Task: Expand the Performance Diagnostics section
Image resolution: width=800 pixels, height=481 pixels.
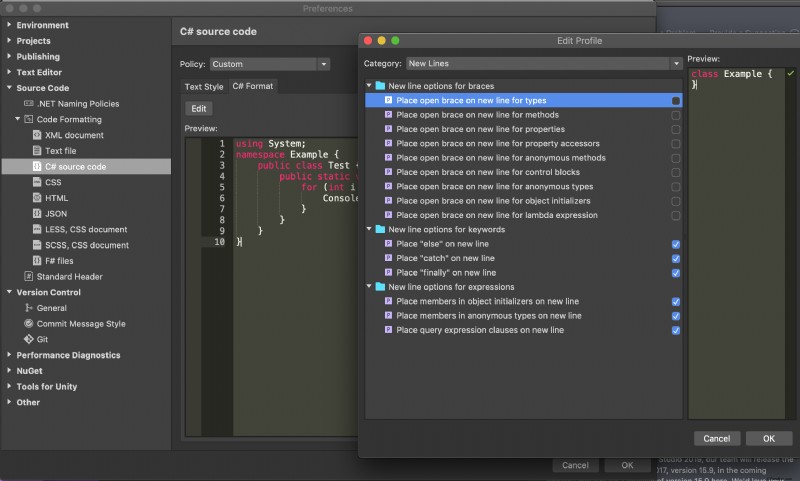Action: point(9,355)
